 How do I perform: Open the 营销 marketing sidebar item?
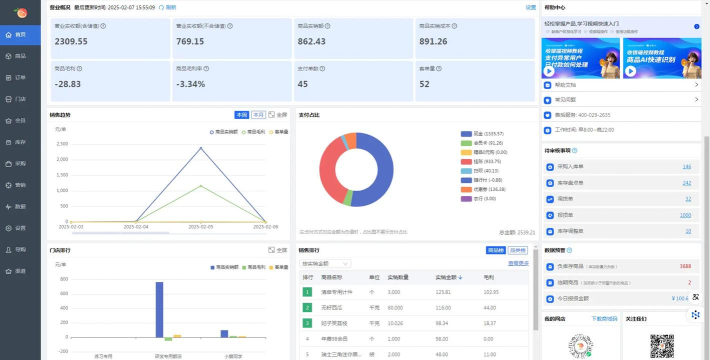click(x=20, y=185)
